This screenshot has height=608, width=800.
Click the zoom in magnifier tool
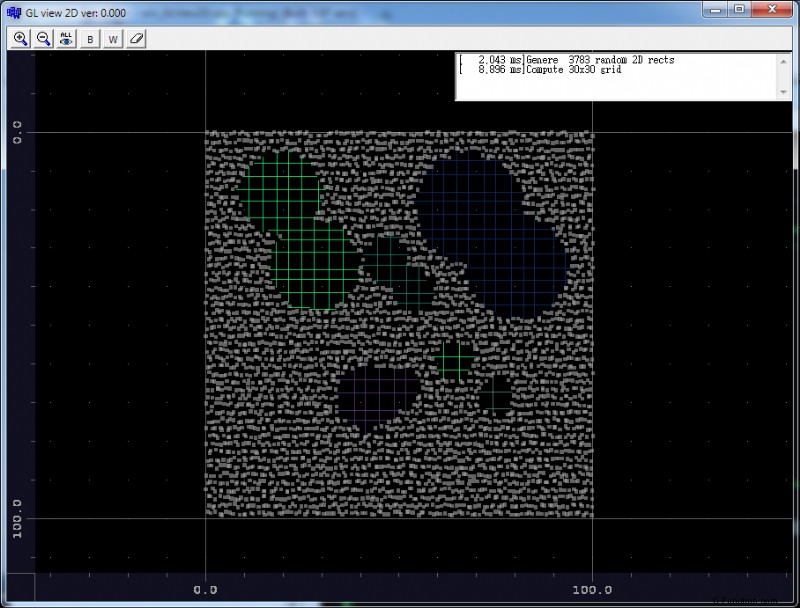[x=20, y=38]
